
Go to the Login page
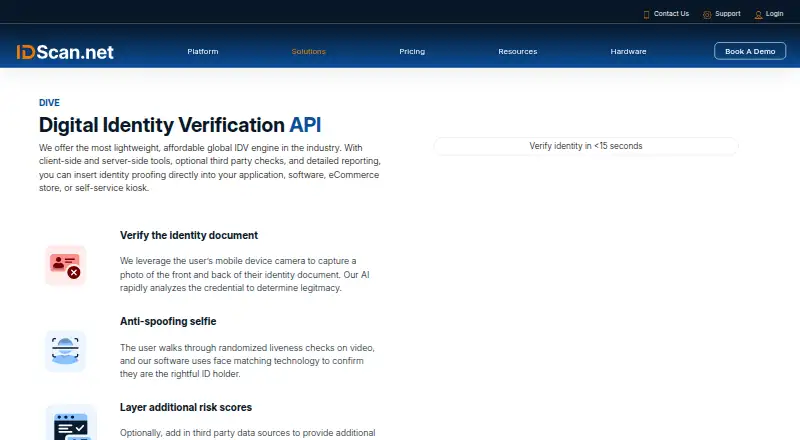tap(774, 14)
